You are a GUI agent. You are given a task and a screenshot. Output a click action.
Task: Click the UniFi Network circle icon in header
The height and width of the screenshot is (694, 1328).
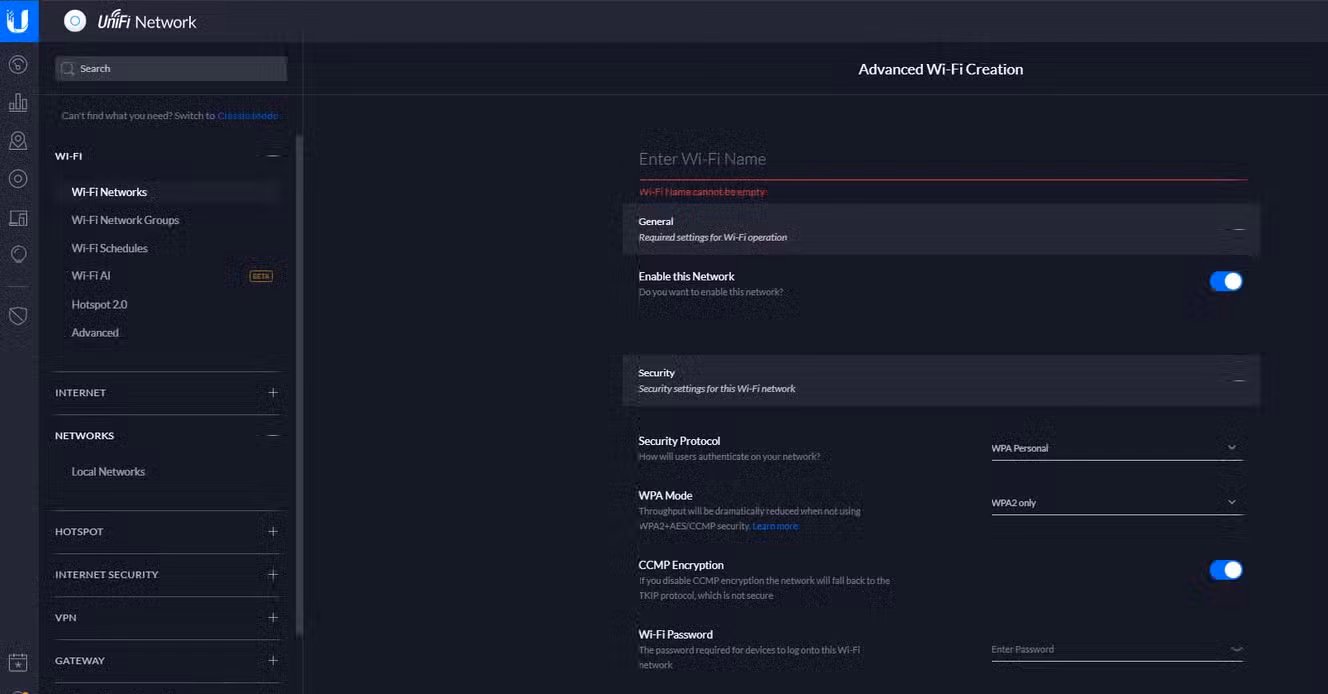coord(74,21)
